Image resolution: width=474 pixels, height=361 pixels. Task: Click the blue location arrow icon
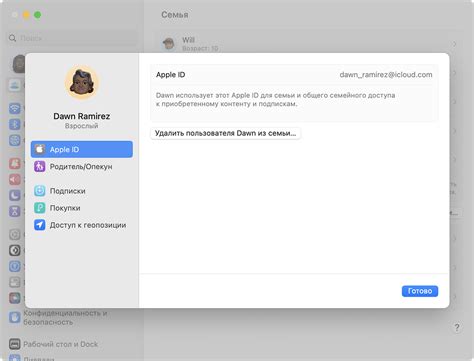[40, 225]
